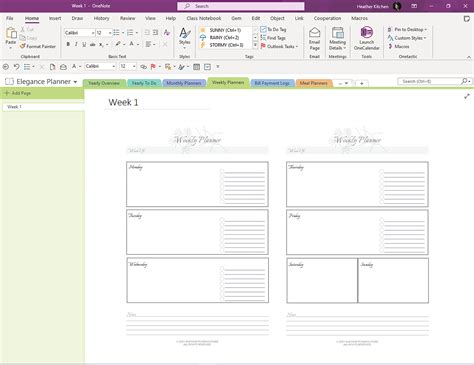This screenshot has height=365, width=474.
Task: Open quick toolbar font name dropdown
Action: pos(113,67)
